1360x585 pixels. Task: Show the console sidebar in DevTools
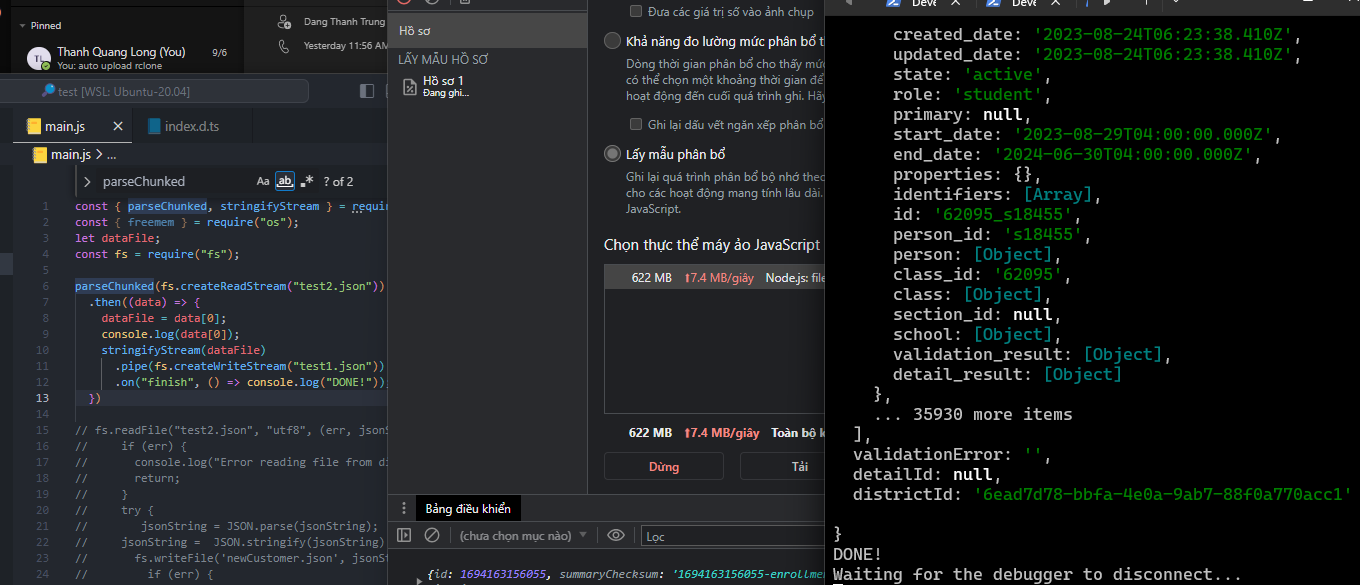404,535
